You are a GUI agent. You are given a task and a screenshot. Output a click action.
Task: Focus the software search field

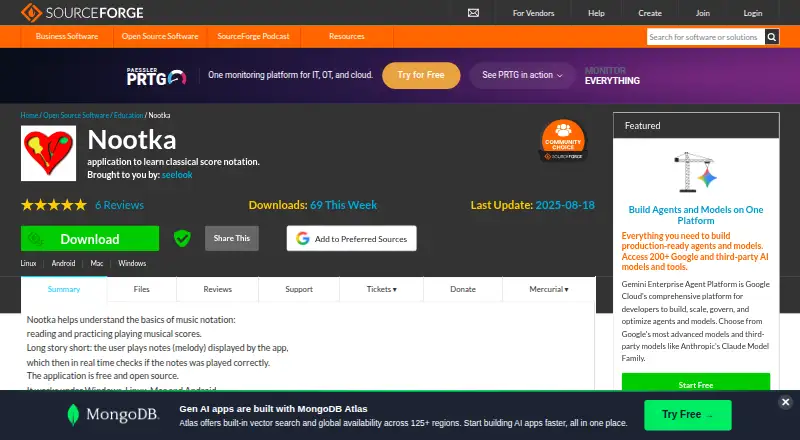pyautogui.click(x=706, y=37)
